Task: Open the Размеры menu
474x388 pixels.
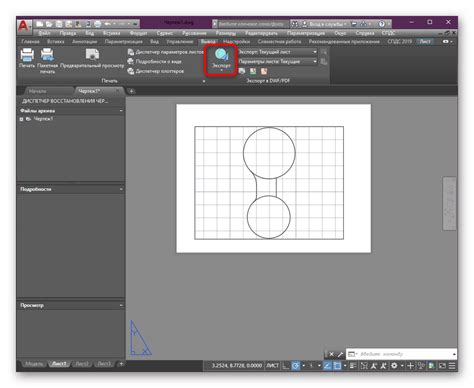Action: (x=226, y=33)
